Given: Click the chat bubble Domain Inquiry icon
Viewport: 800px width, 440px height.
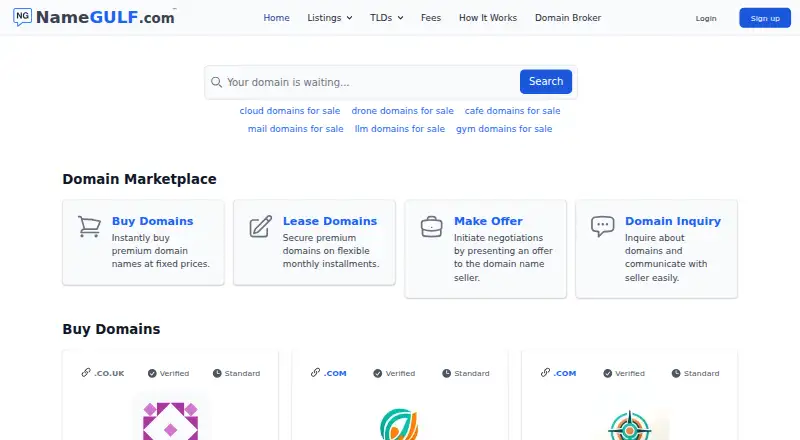Looking at the screenshot, I should coord(603,226).
